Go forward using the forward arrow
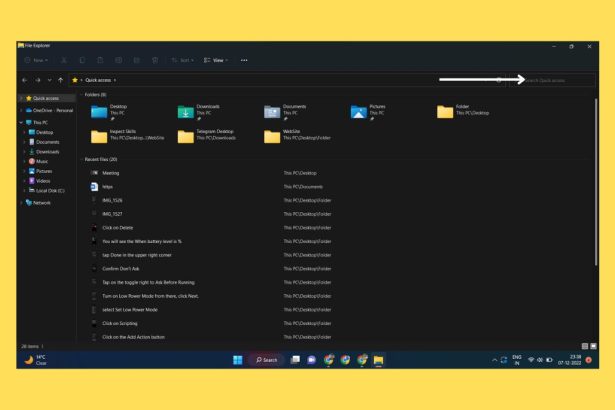The image size is (615, 410). [x=38, y=80]
